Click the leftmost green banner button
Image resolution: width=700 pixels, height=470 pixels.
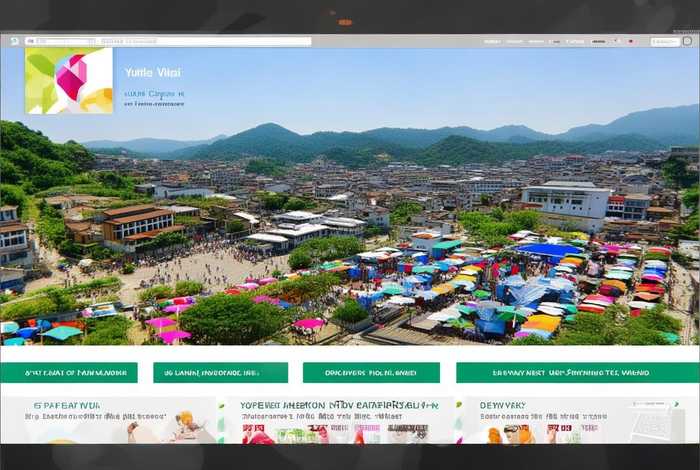(69, 372)
